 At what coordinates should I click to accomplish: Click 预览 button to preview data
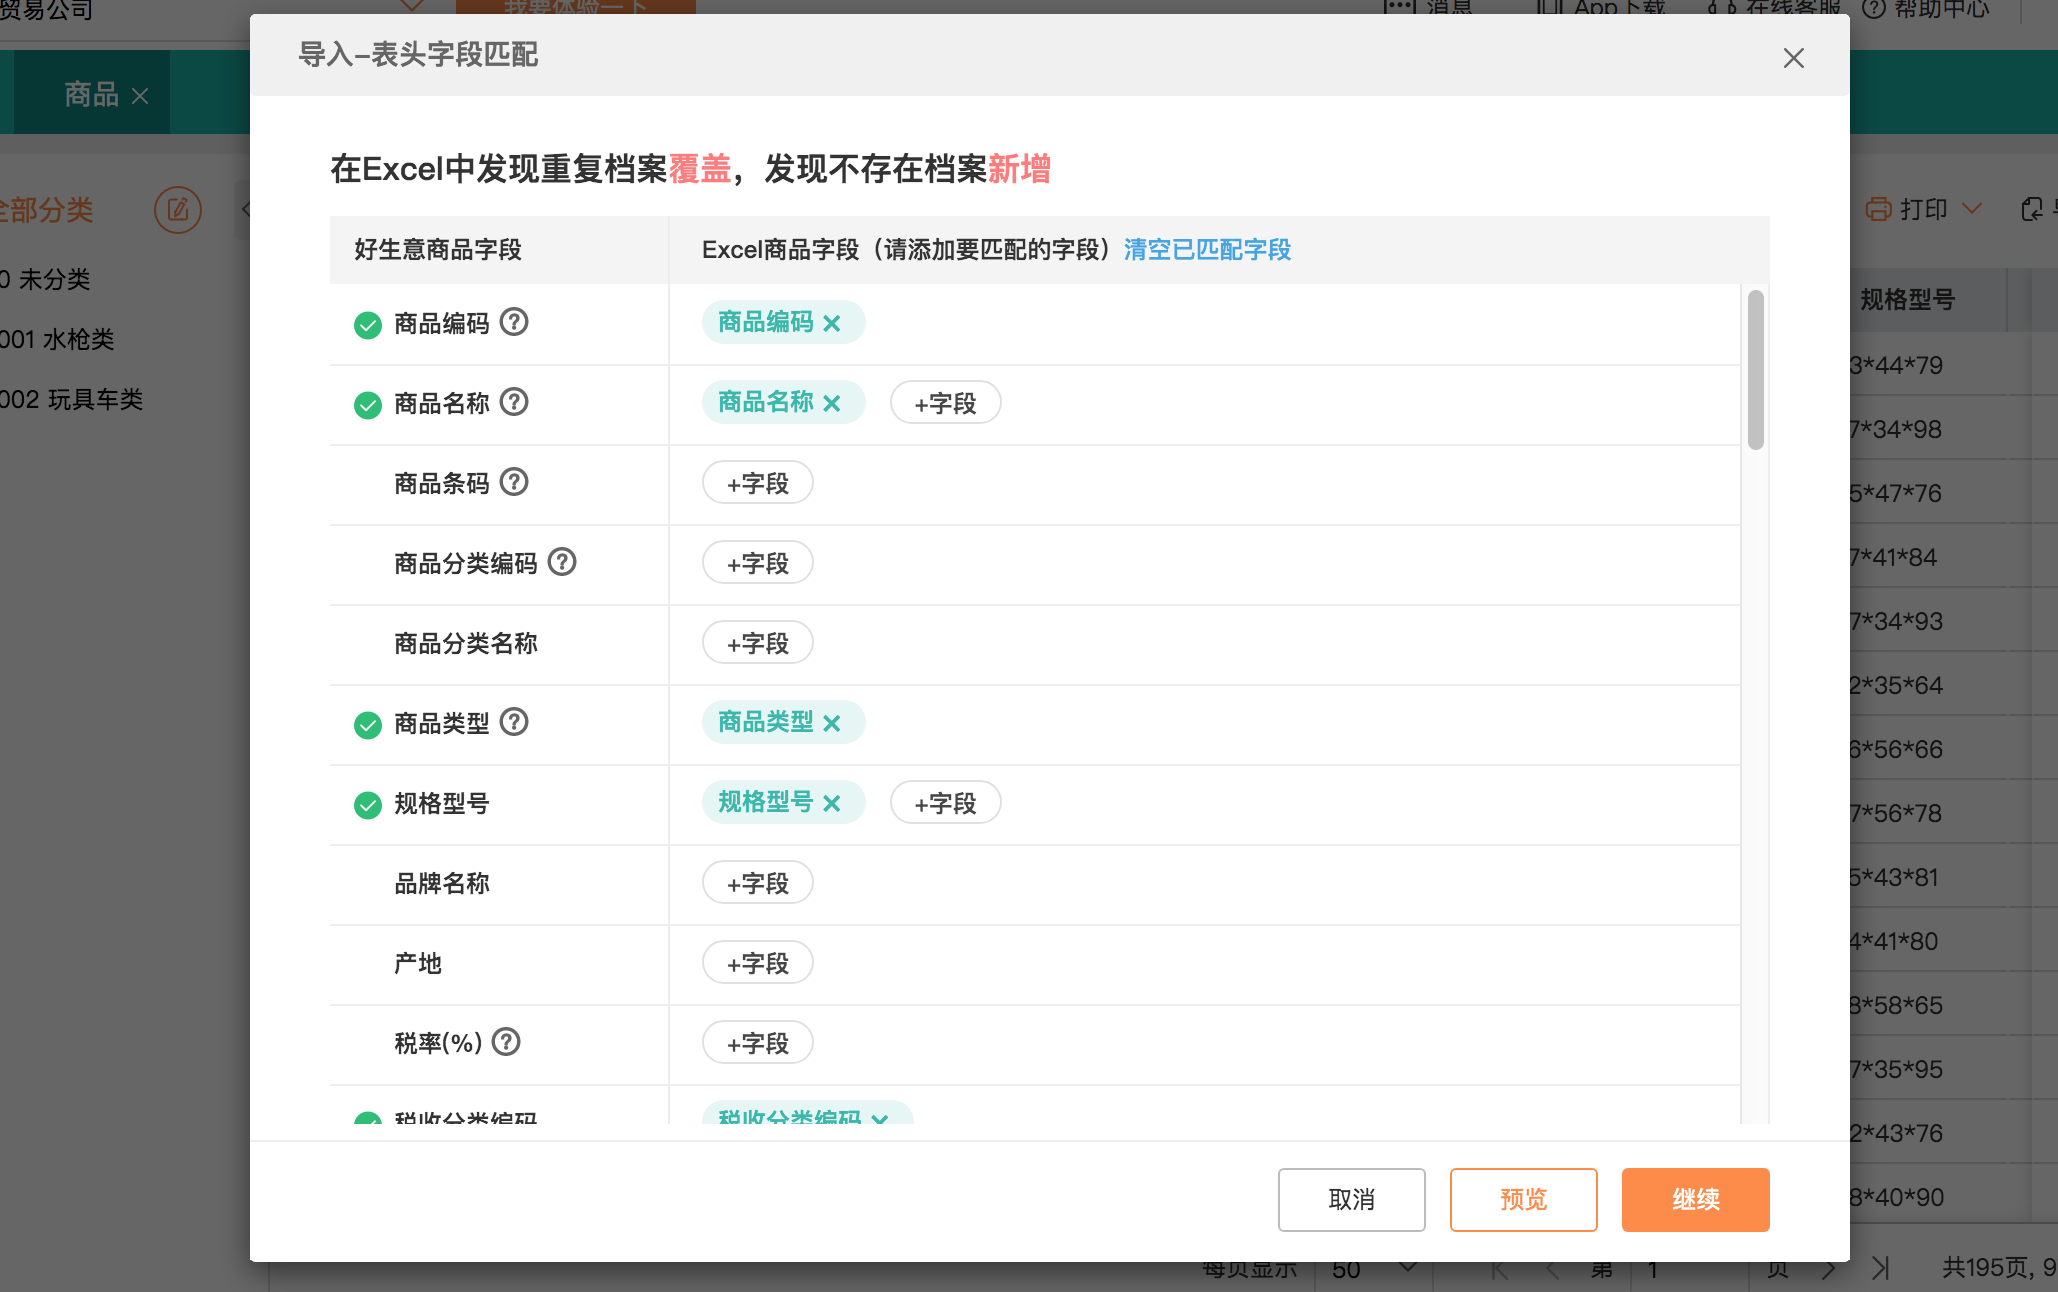(x=1524, y=1200)
